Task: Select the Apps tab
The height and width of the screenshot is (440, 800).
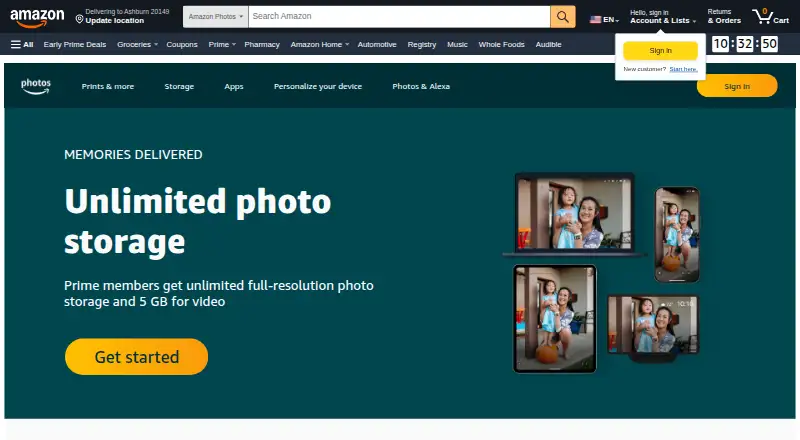Action: [x=234, y=86]
